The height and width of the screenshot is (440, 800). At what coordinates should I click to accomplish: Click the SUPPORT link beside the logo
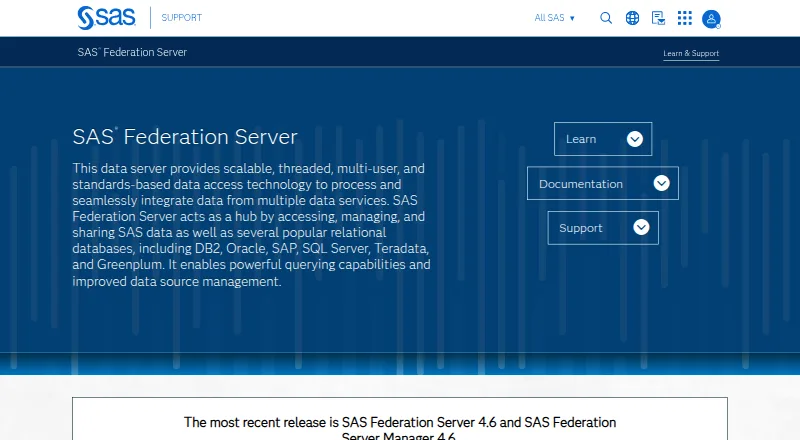pyautogui.click(x=182, y=18)
